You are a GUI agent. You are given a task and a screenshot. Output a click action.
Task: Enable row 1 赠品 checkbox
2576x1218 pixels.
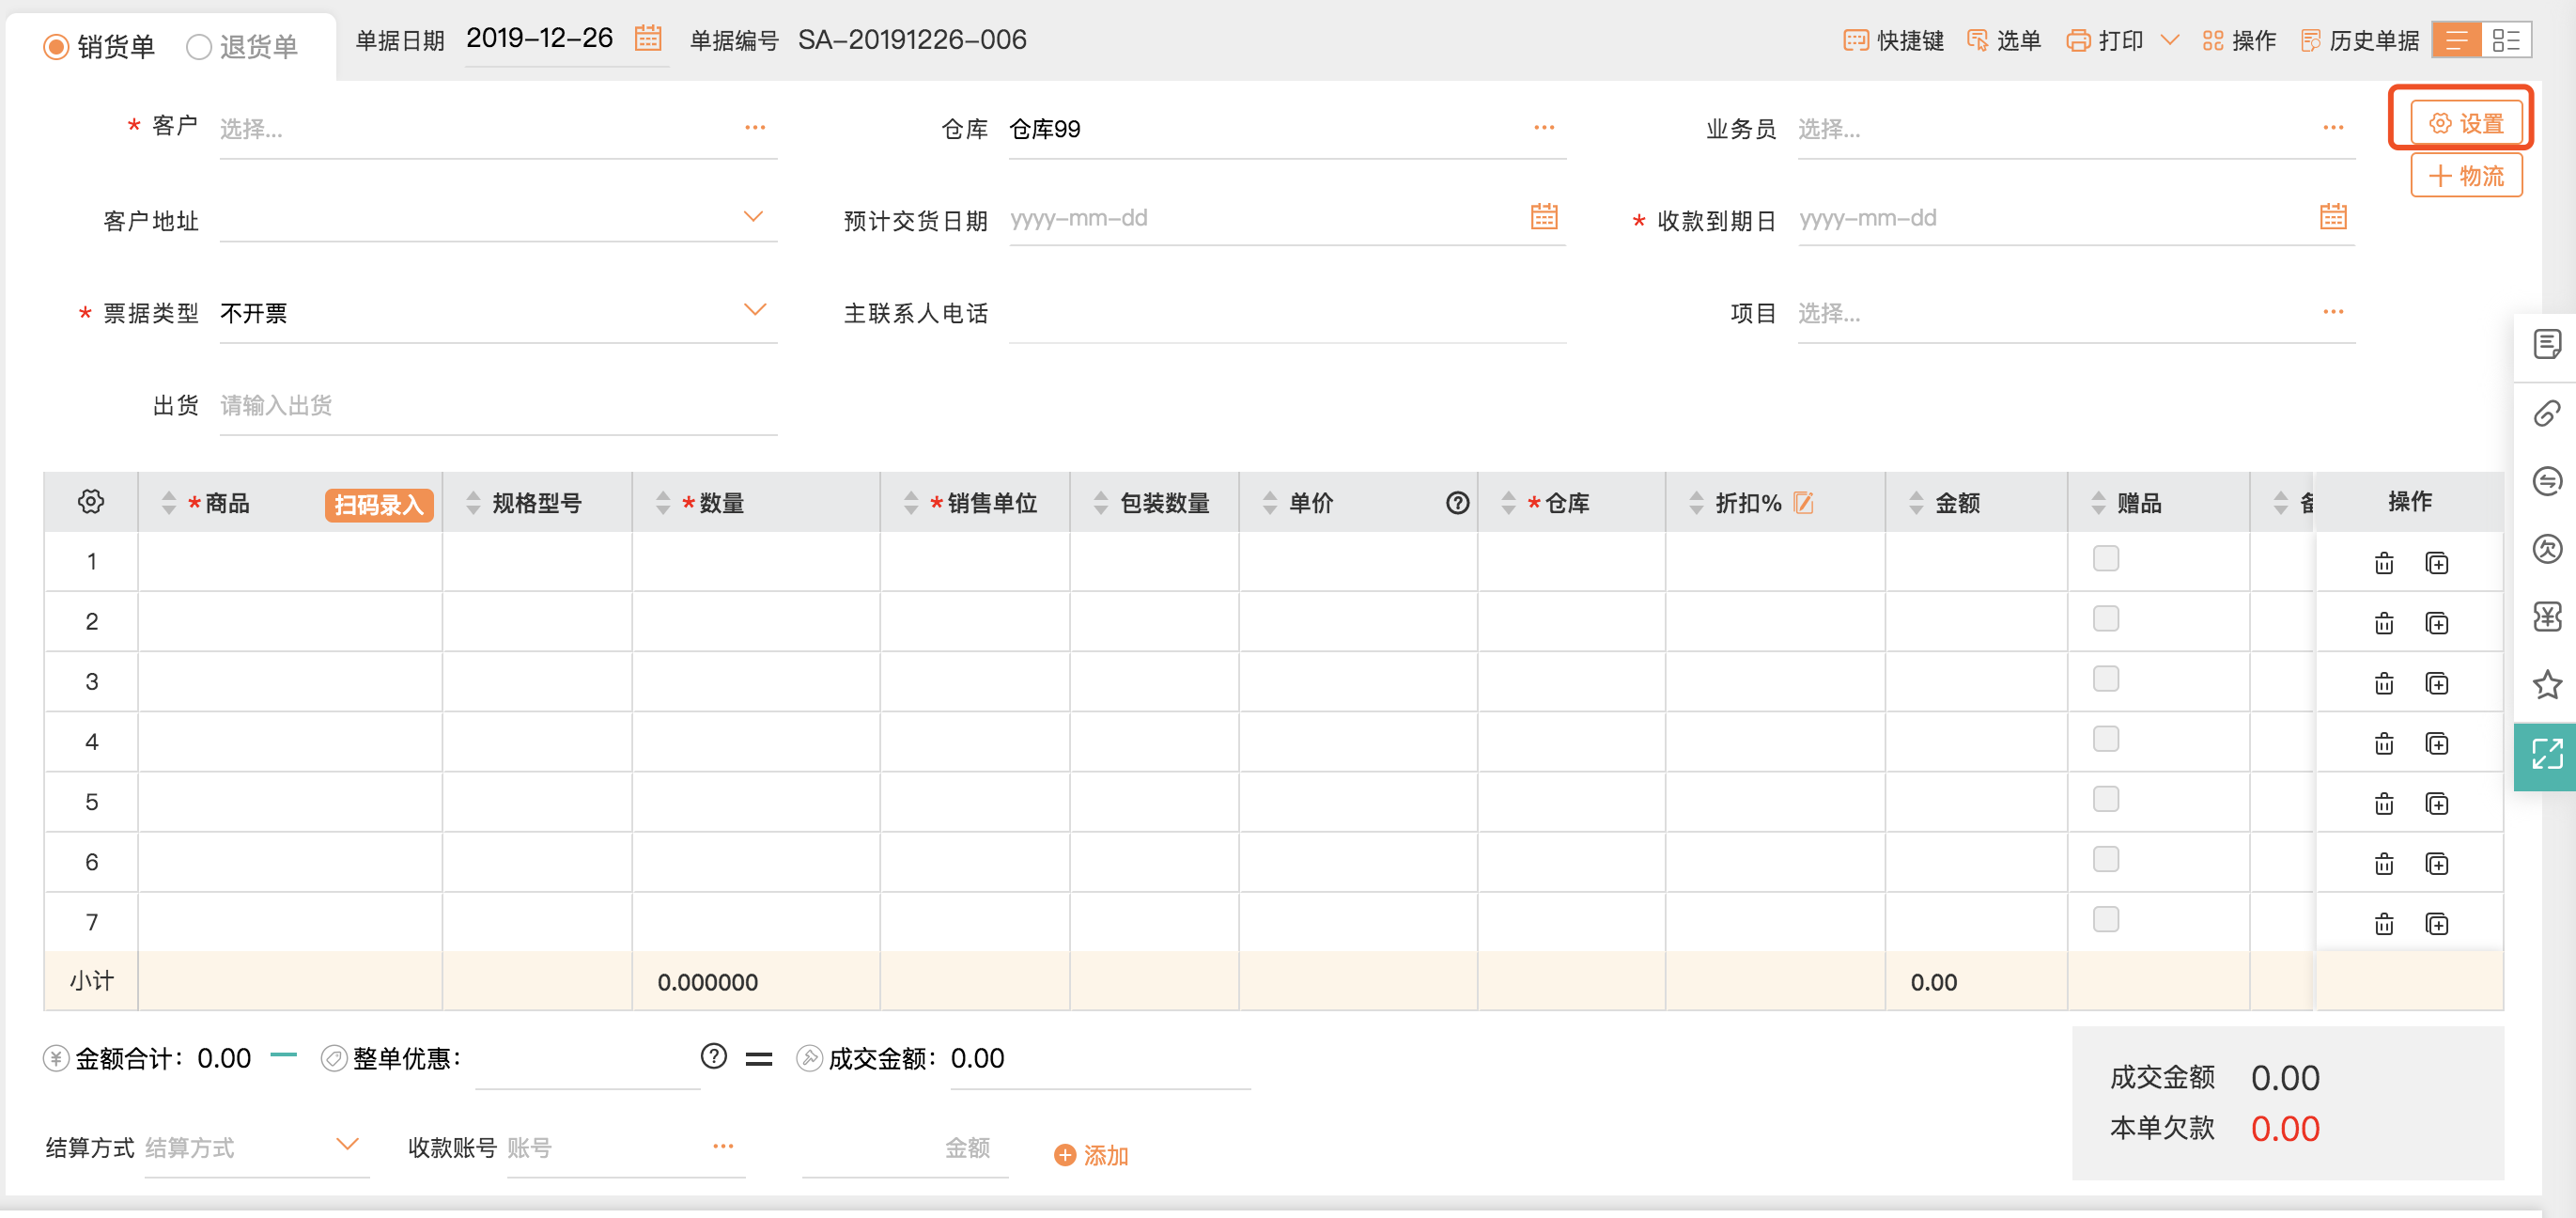2106,560
